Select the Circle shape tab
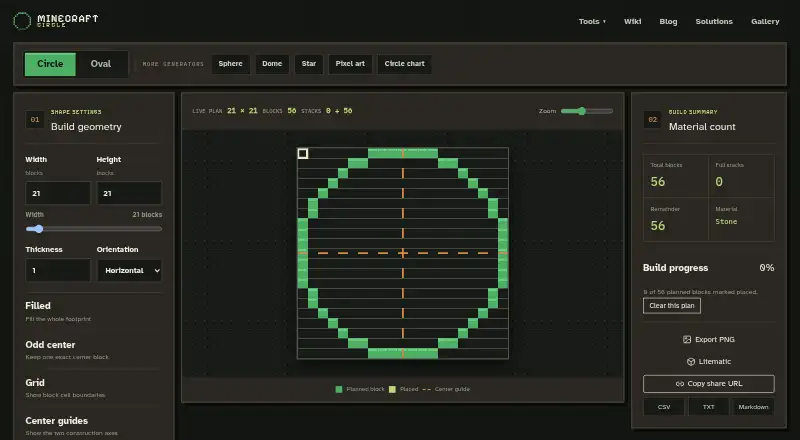800x440 pixels. click(50, 64)
